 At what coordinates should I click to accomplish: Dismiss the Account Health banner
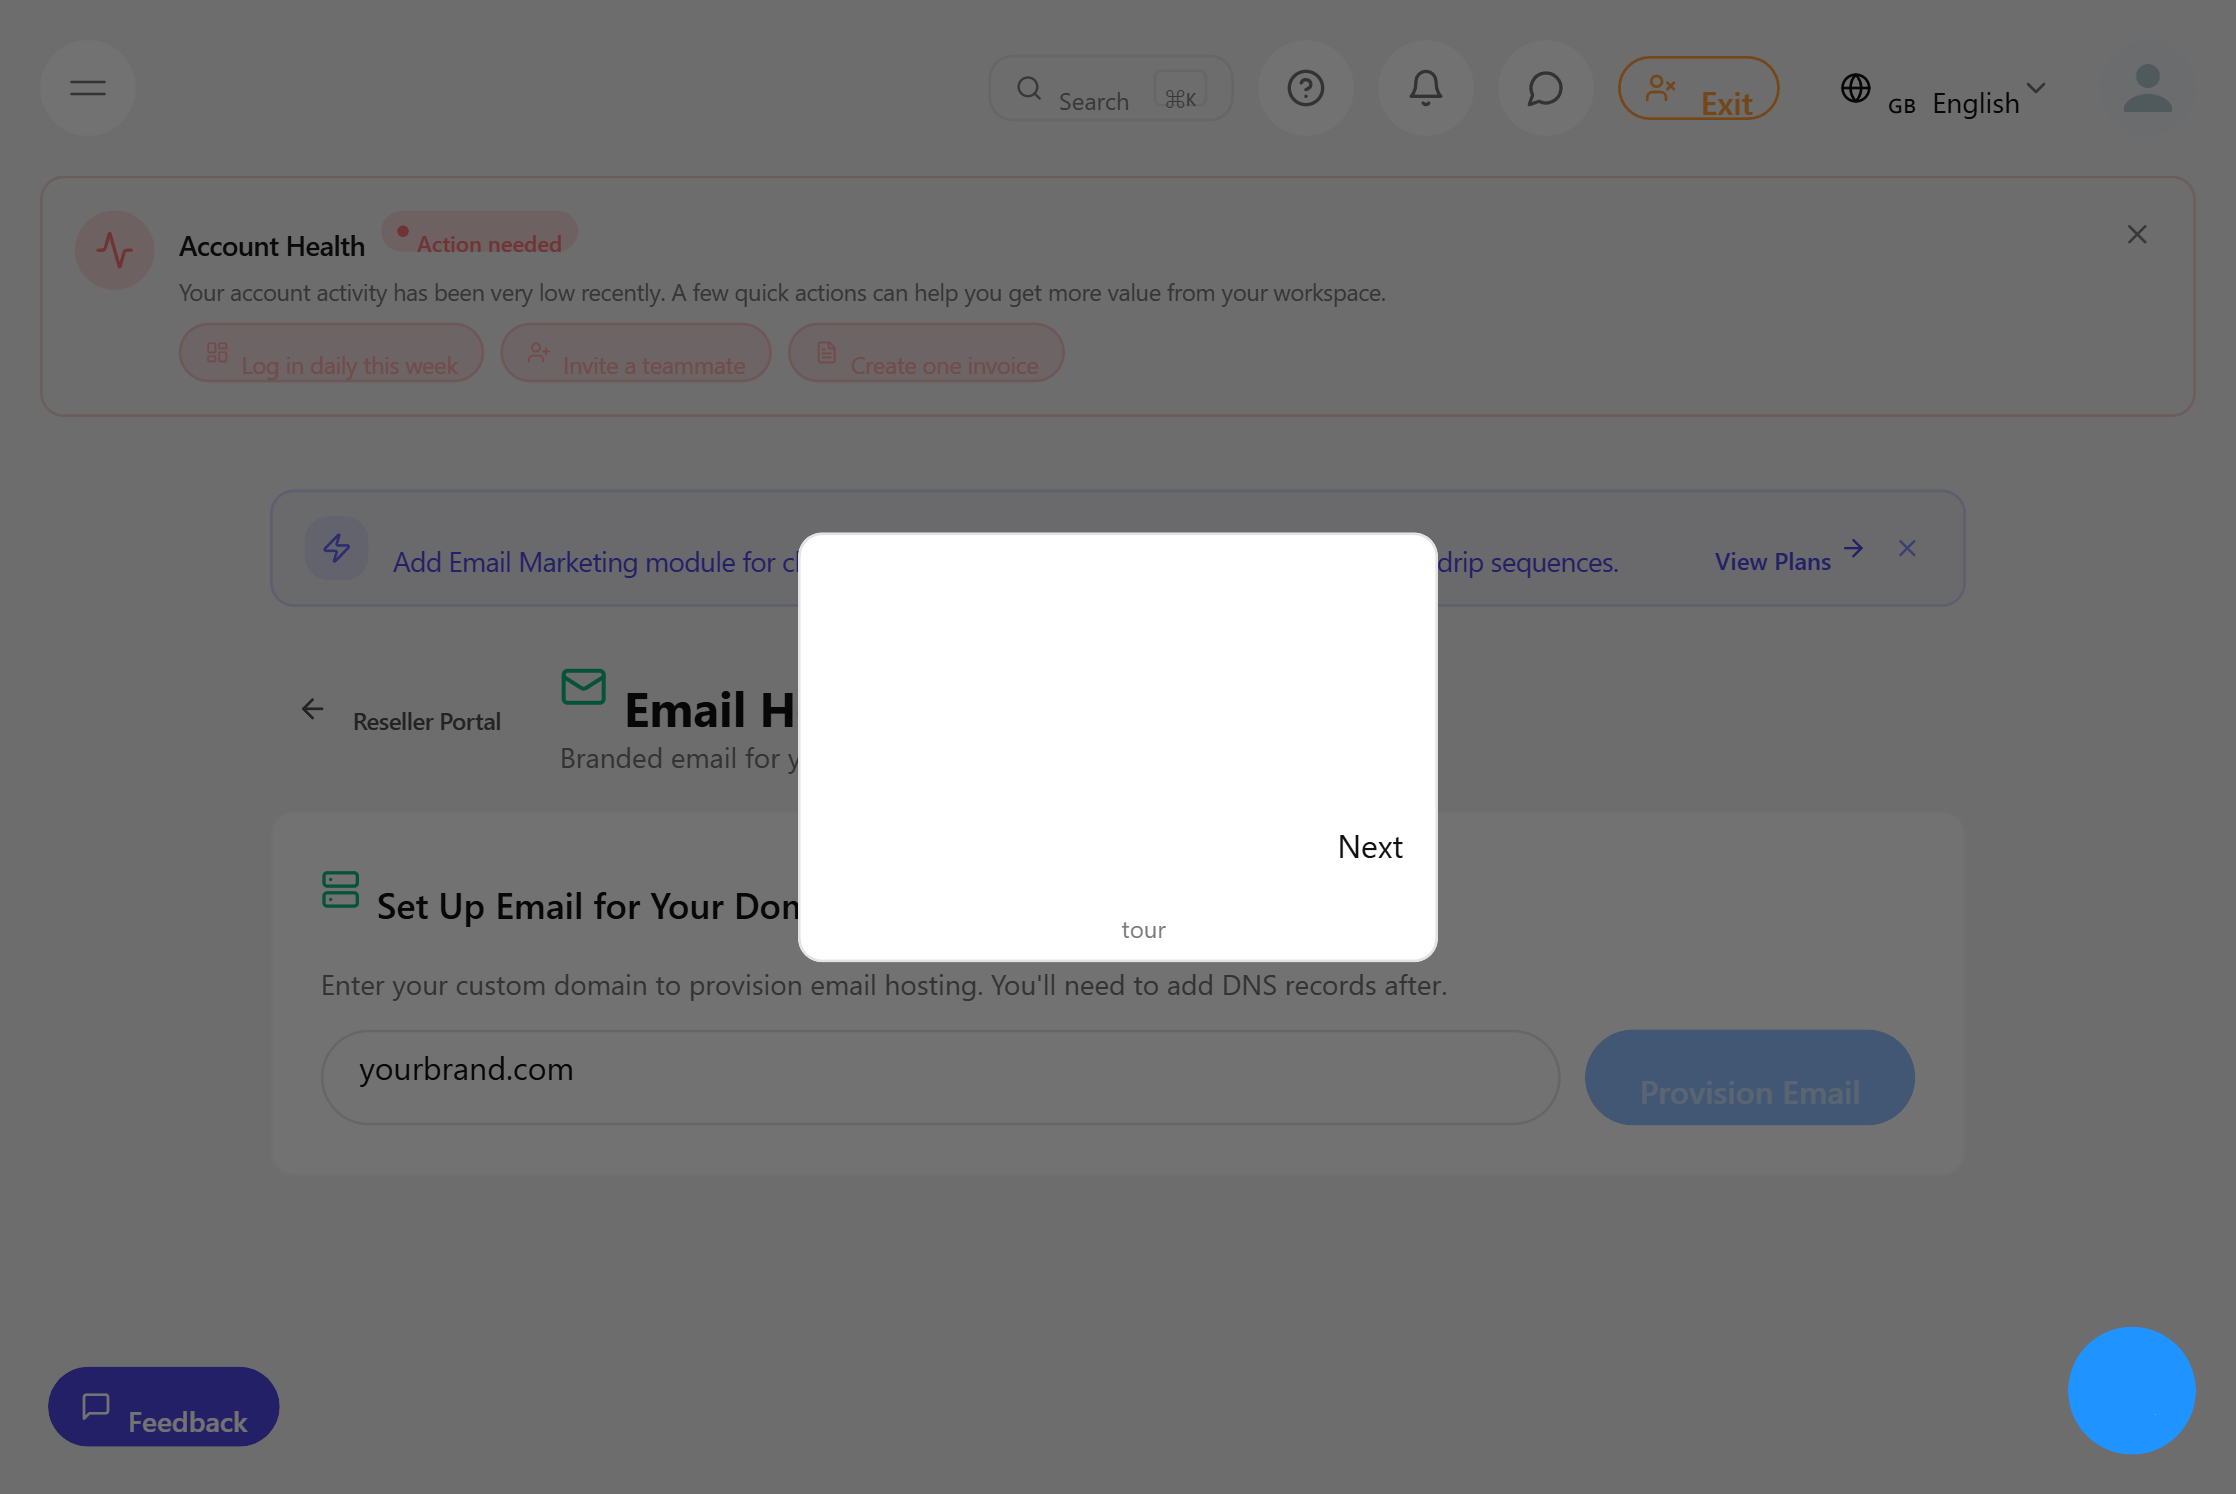click(2136, 233)
